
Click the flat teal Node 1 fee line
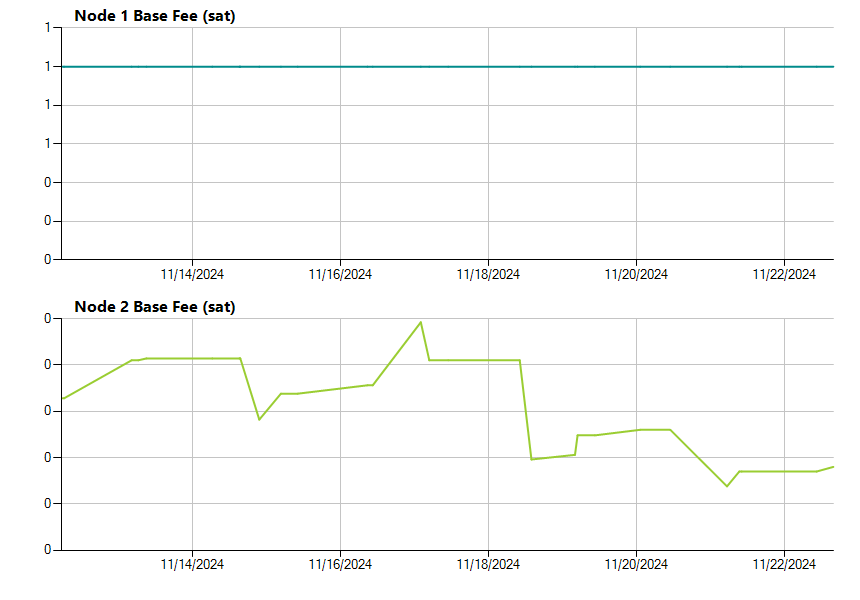(x=450, y=66)
